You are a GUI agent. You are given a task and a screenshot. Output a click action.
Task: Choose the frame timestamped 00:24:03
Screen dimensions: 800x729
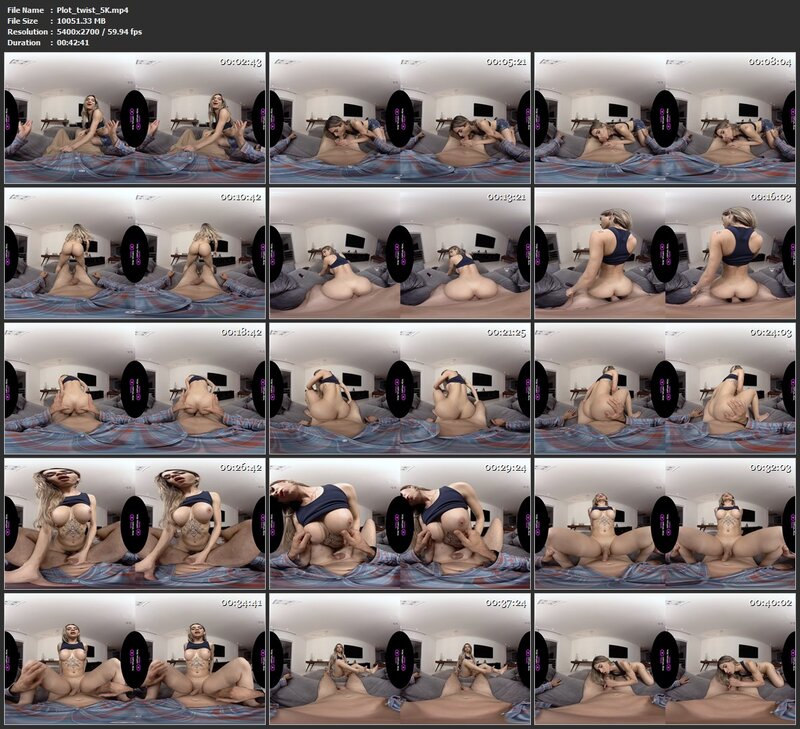(x=665, y=388)
